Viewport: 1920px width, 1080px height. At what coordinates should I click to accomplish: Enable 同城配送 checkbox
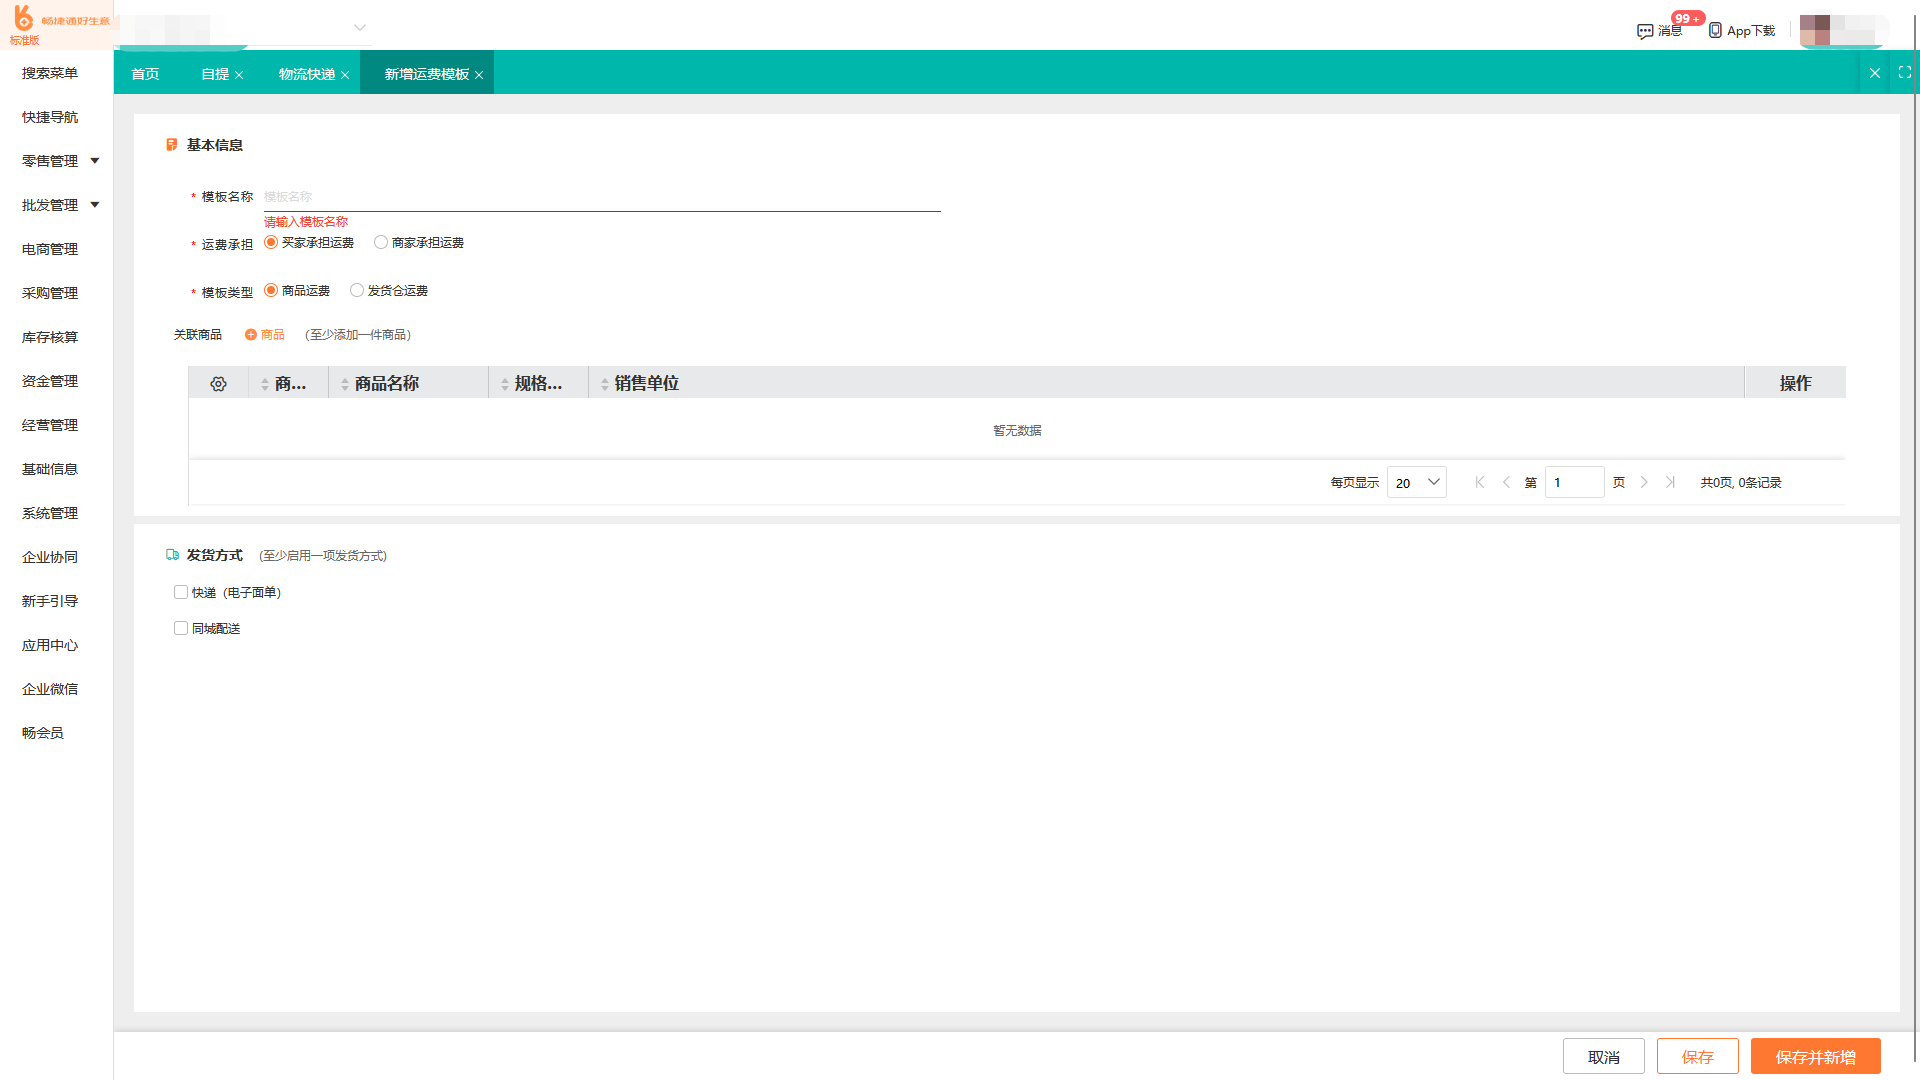point(181,626)
